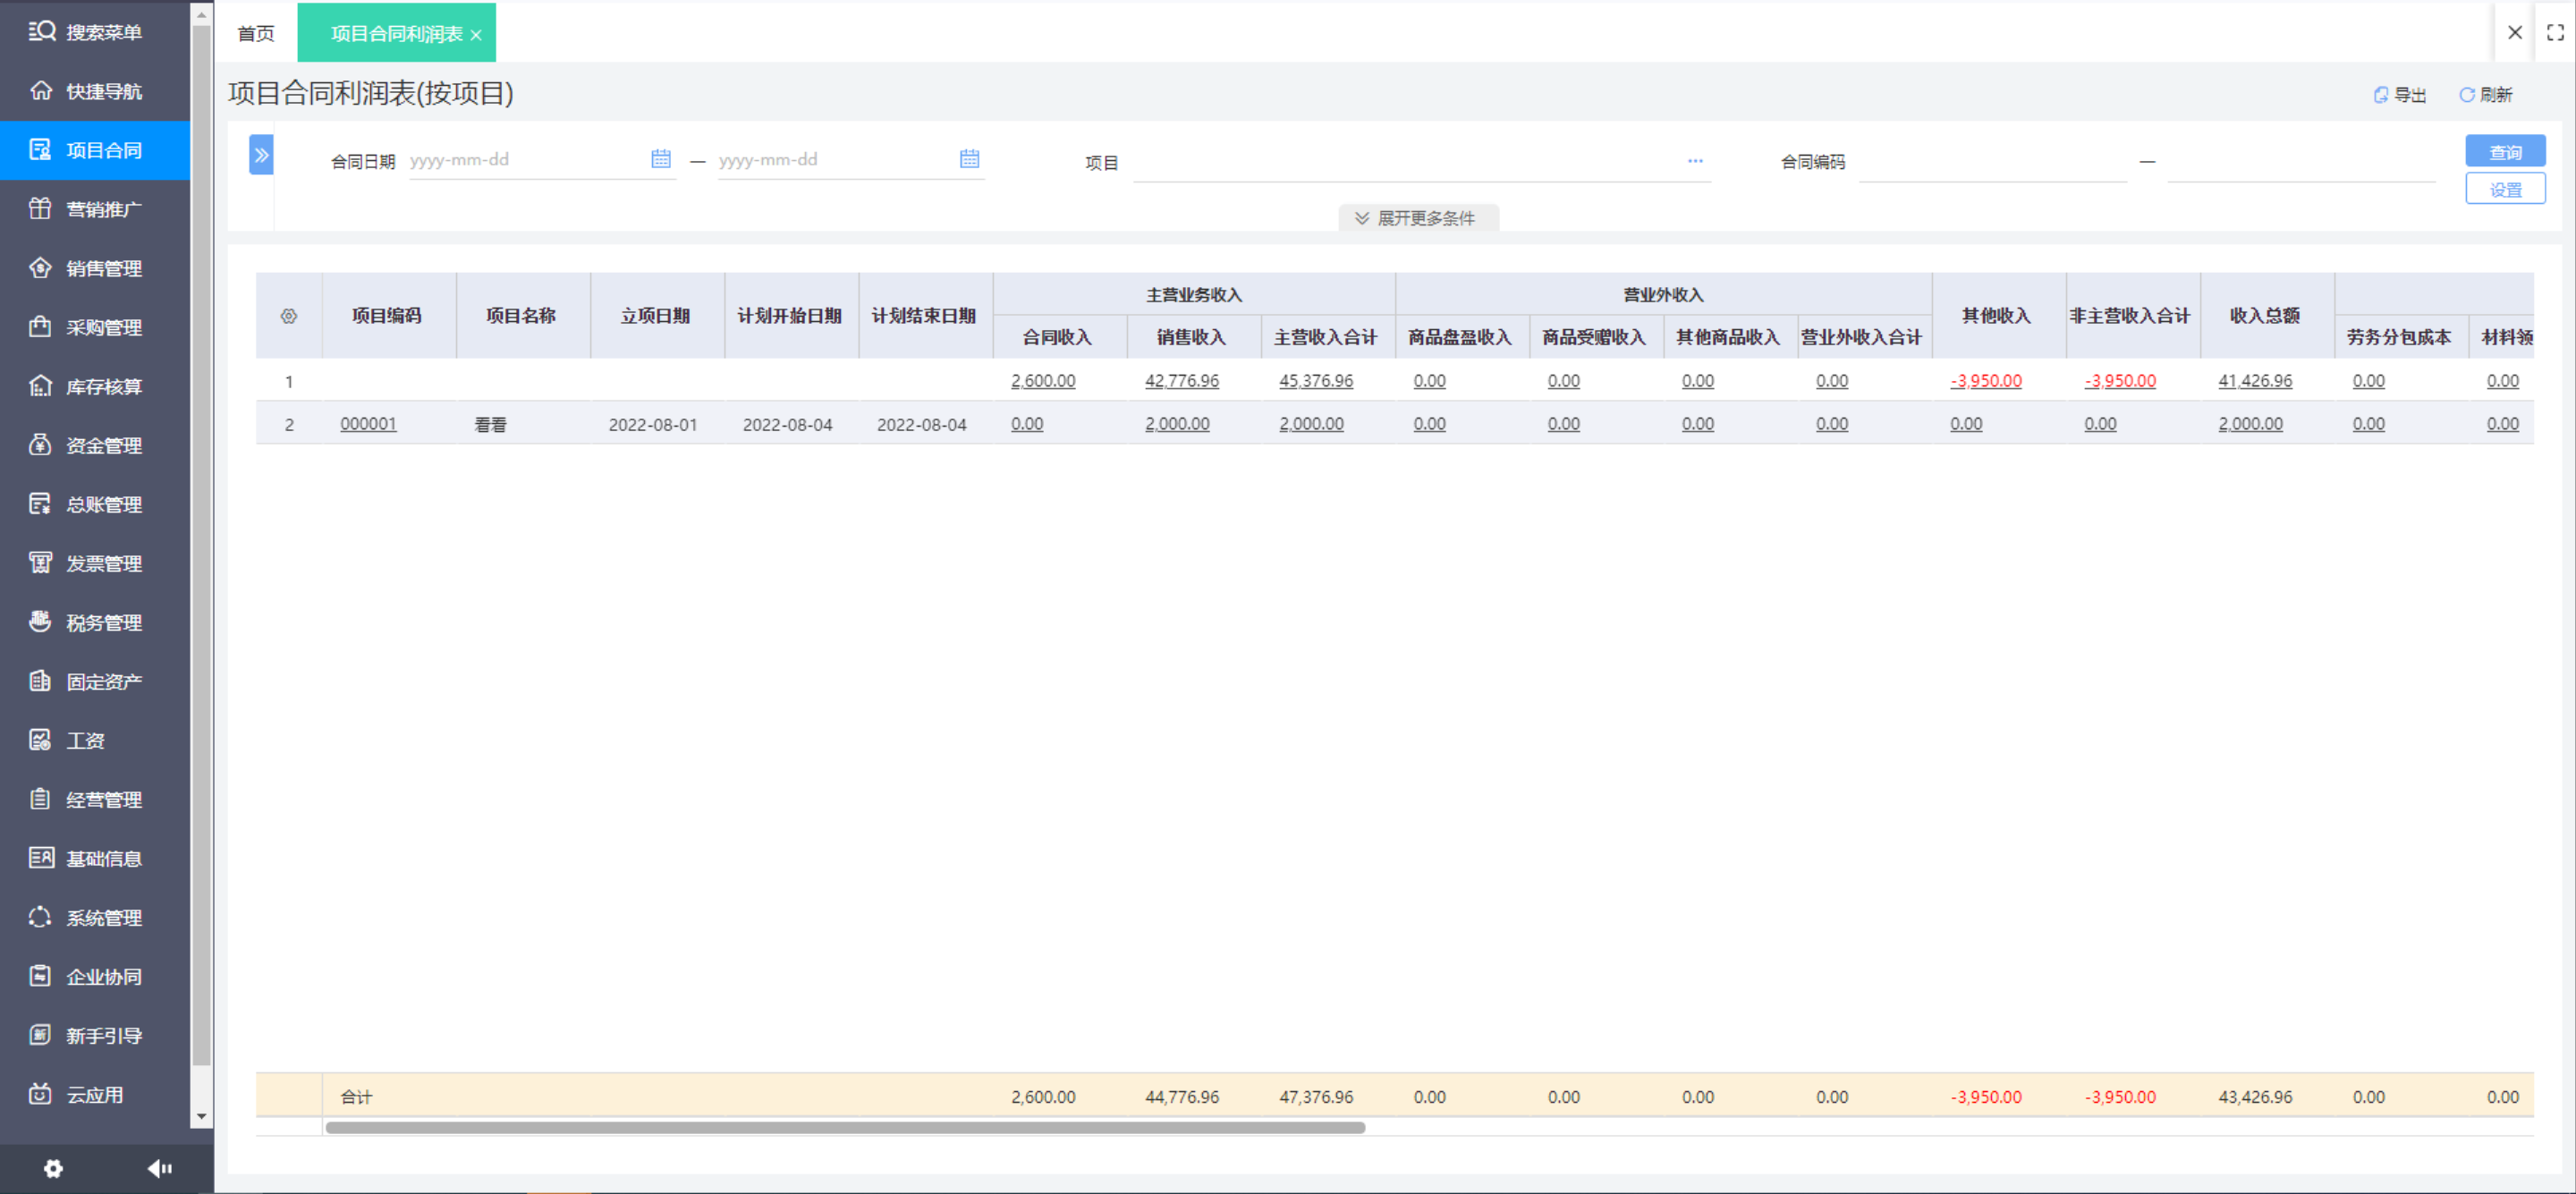Scroll the bottom data table scrollbar
The image size is (2576, 1194).
click(844, 1129)
